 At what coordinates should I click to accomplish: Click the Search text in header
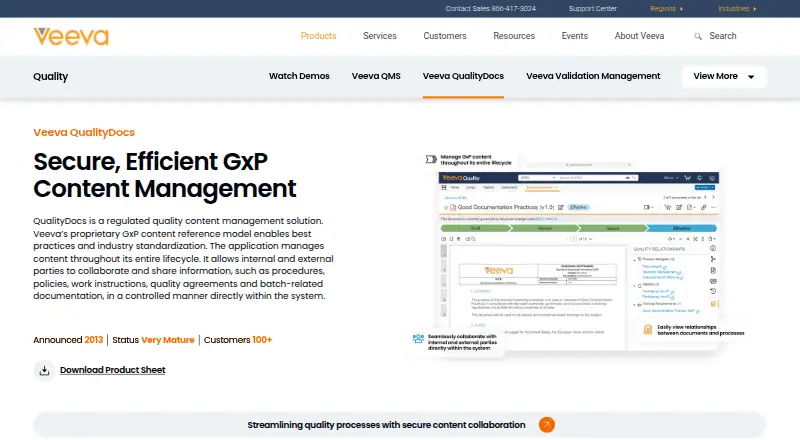pos(722,36)
